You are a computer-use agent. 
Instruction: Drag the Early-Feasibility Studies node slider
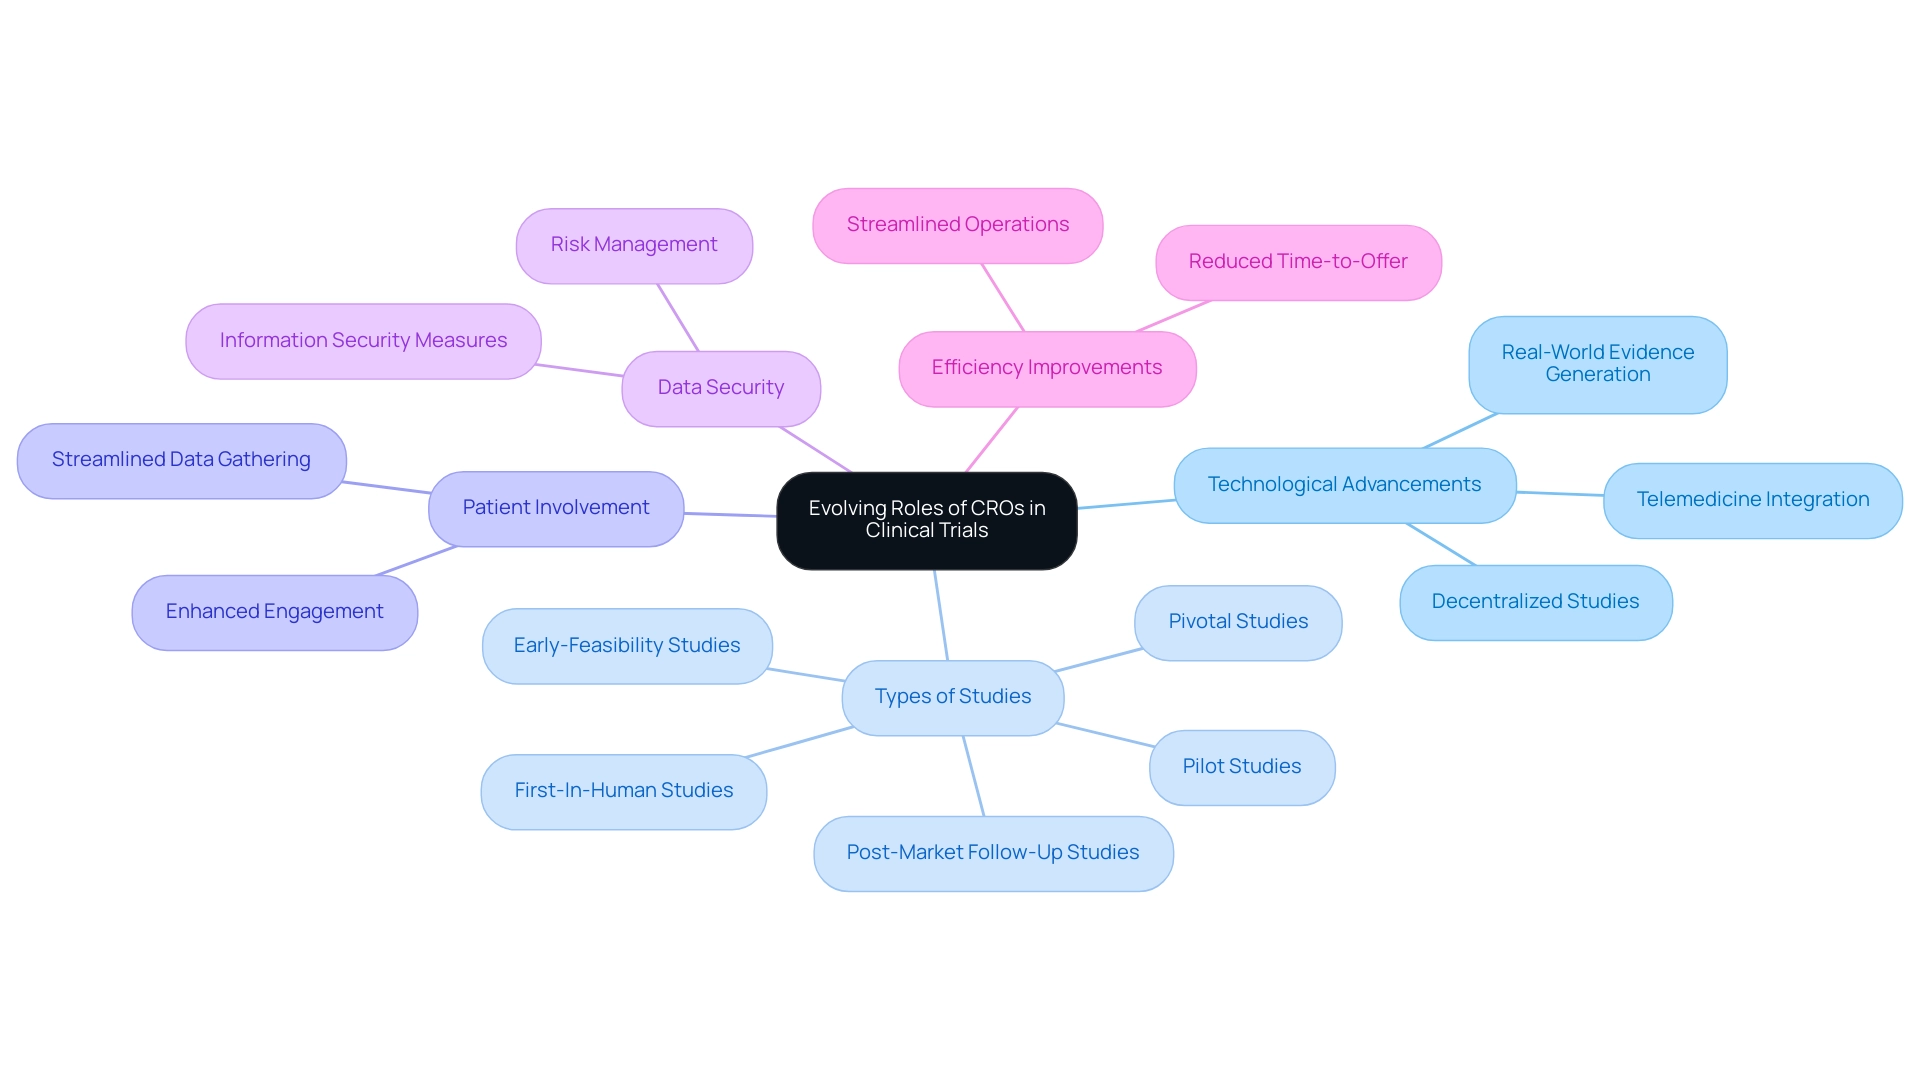[x=628, y=645]
